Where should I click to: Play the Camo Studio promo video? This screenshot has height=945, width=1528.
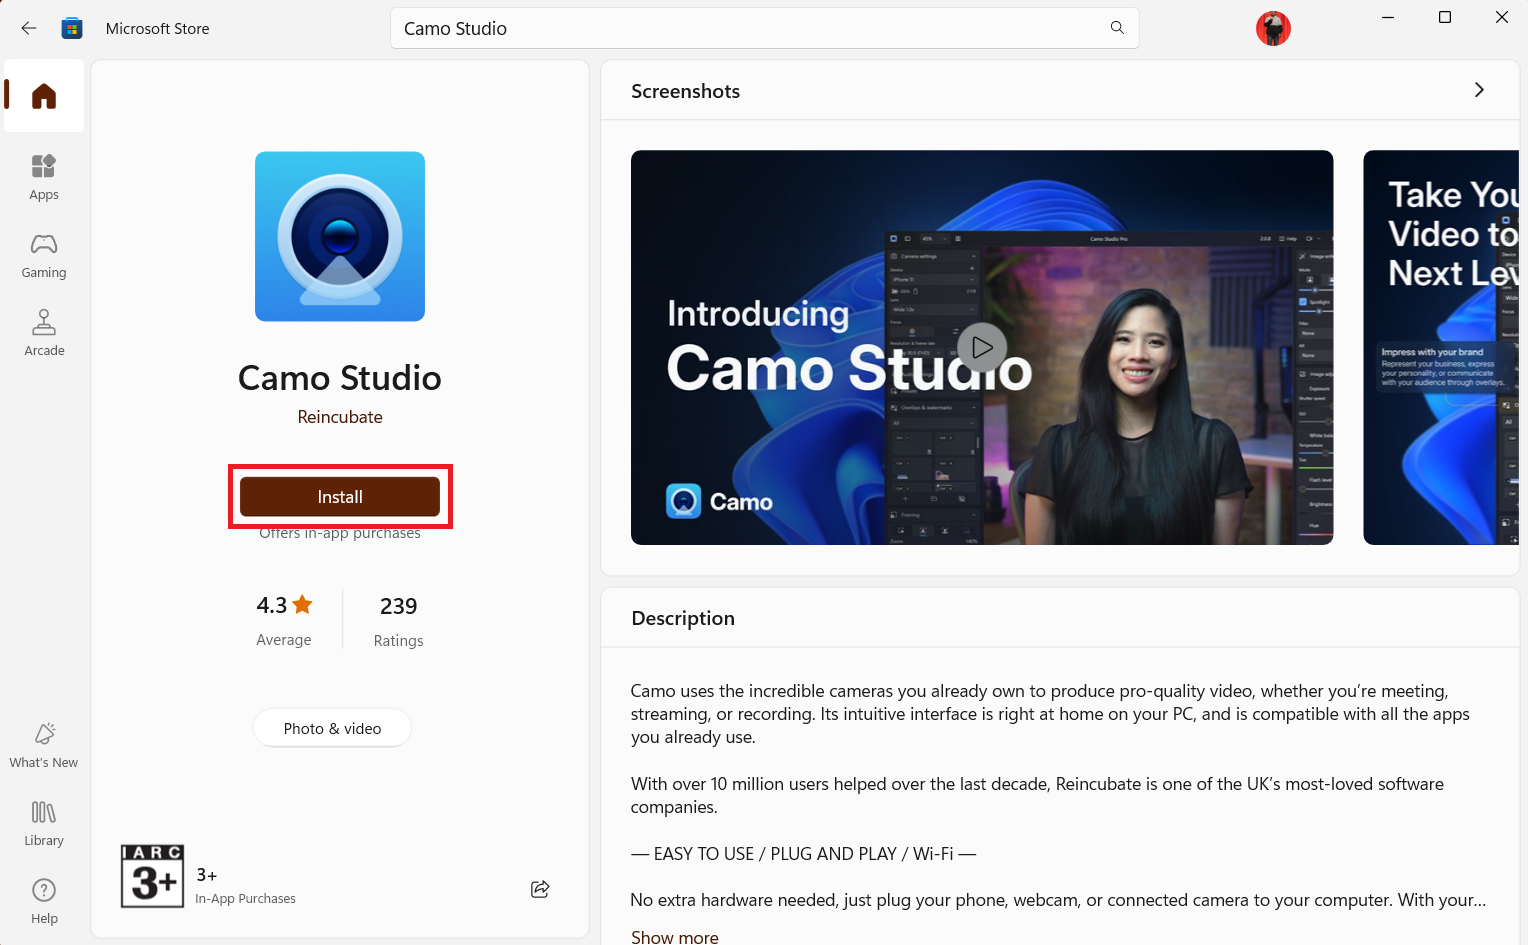pyautogui.click(x=981, y=347)
